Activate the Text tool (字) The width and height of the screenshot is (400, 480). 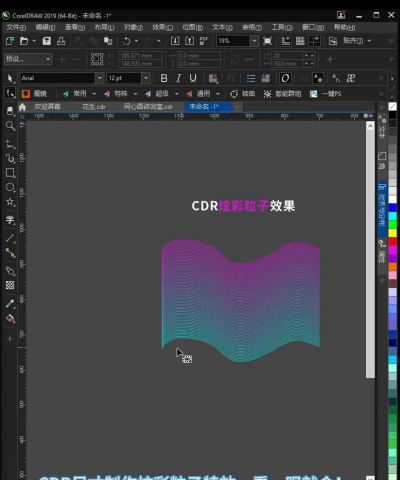pyautogui.click(x=10, y=220)
